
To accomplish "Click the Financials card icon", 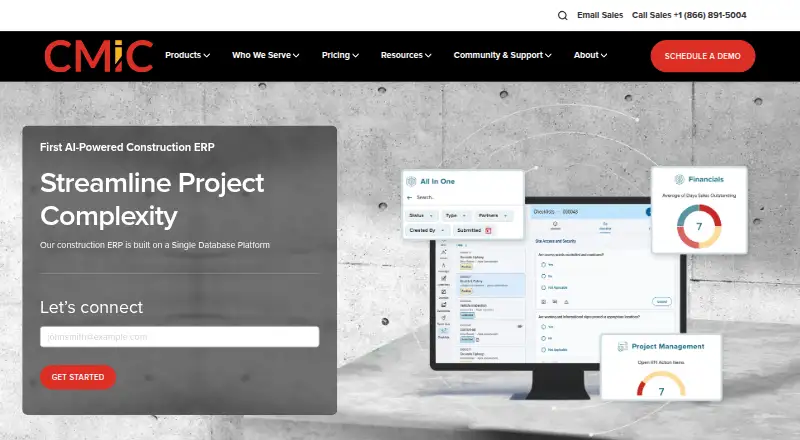I will (680, 179).
